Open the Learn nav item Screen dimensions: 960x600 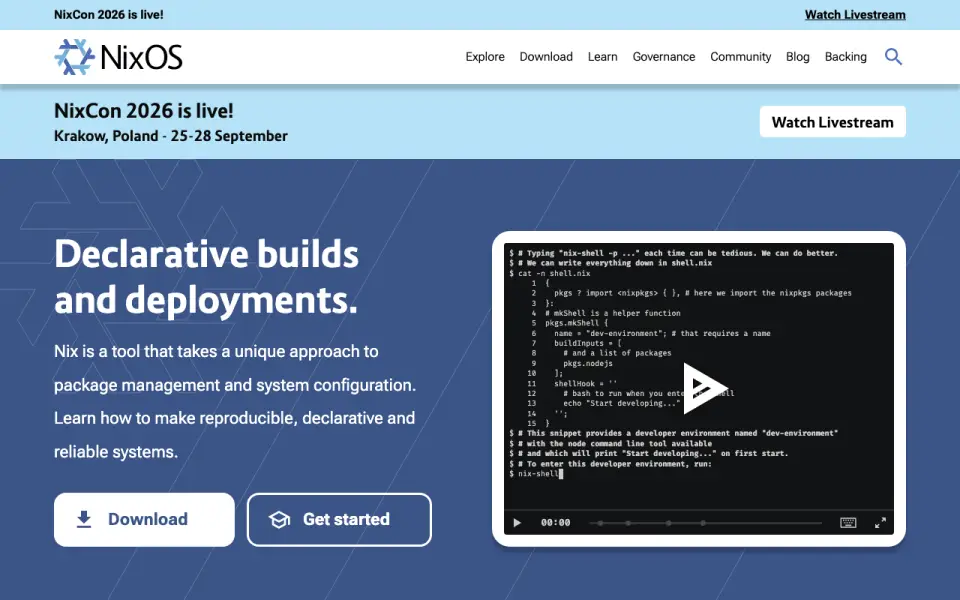602,57
